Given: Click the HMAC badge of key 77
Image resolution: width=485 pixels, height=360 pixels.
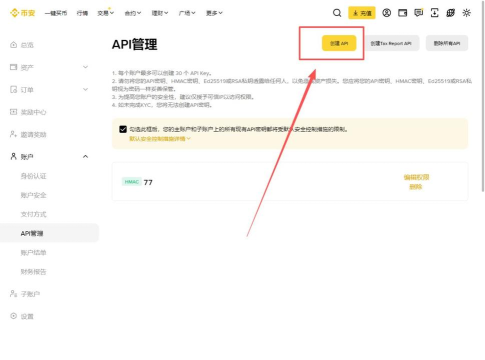Looking at the screenshot, I should click(132, 182).
